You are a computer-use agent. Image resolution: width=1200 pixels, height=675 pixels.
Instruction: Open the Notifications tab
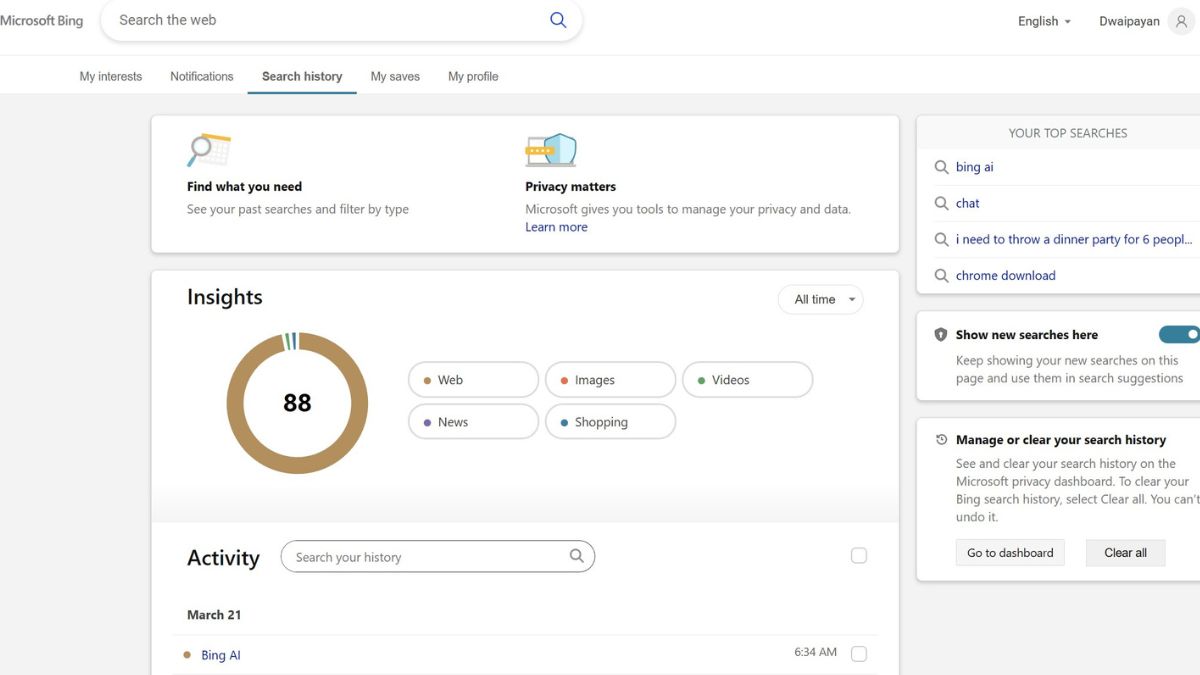click(201, 75)
